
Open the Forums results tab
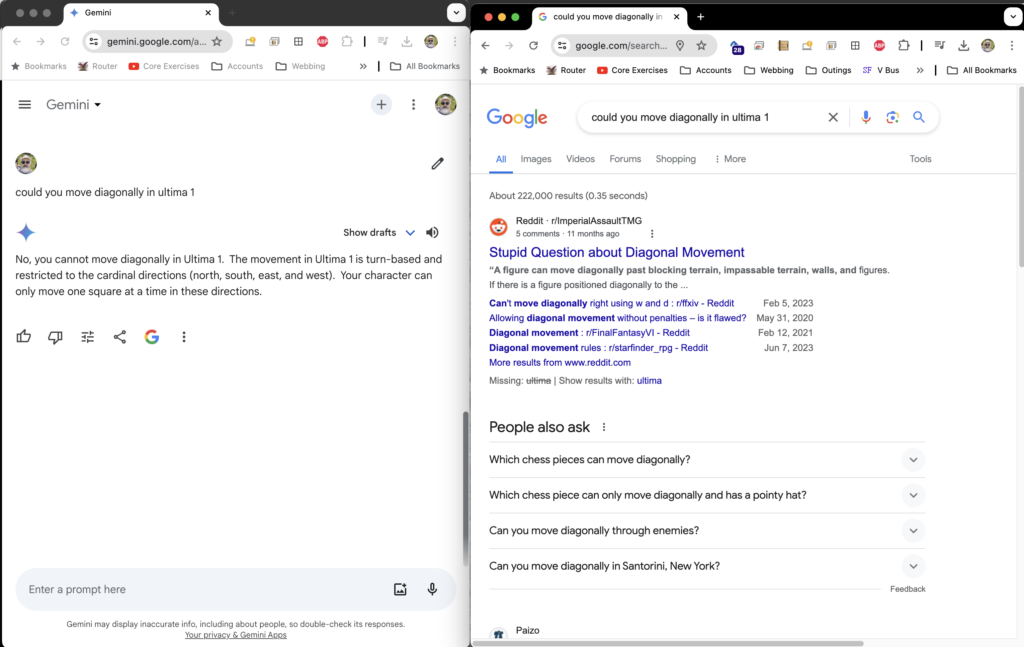(624, 158)
